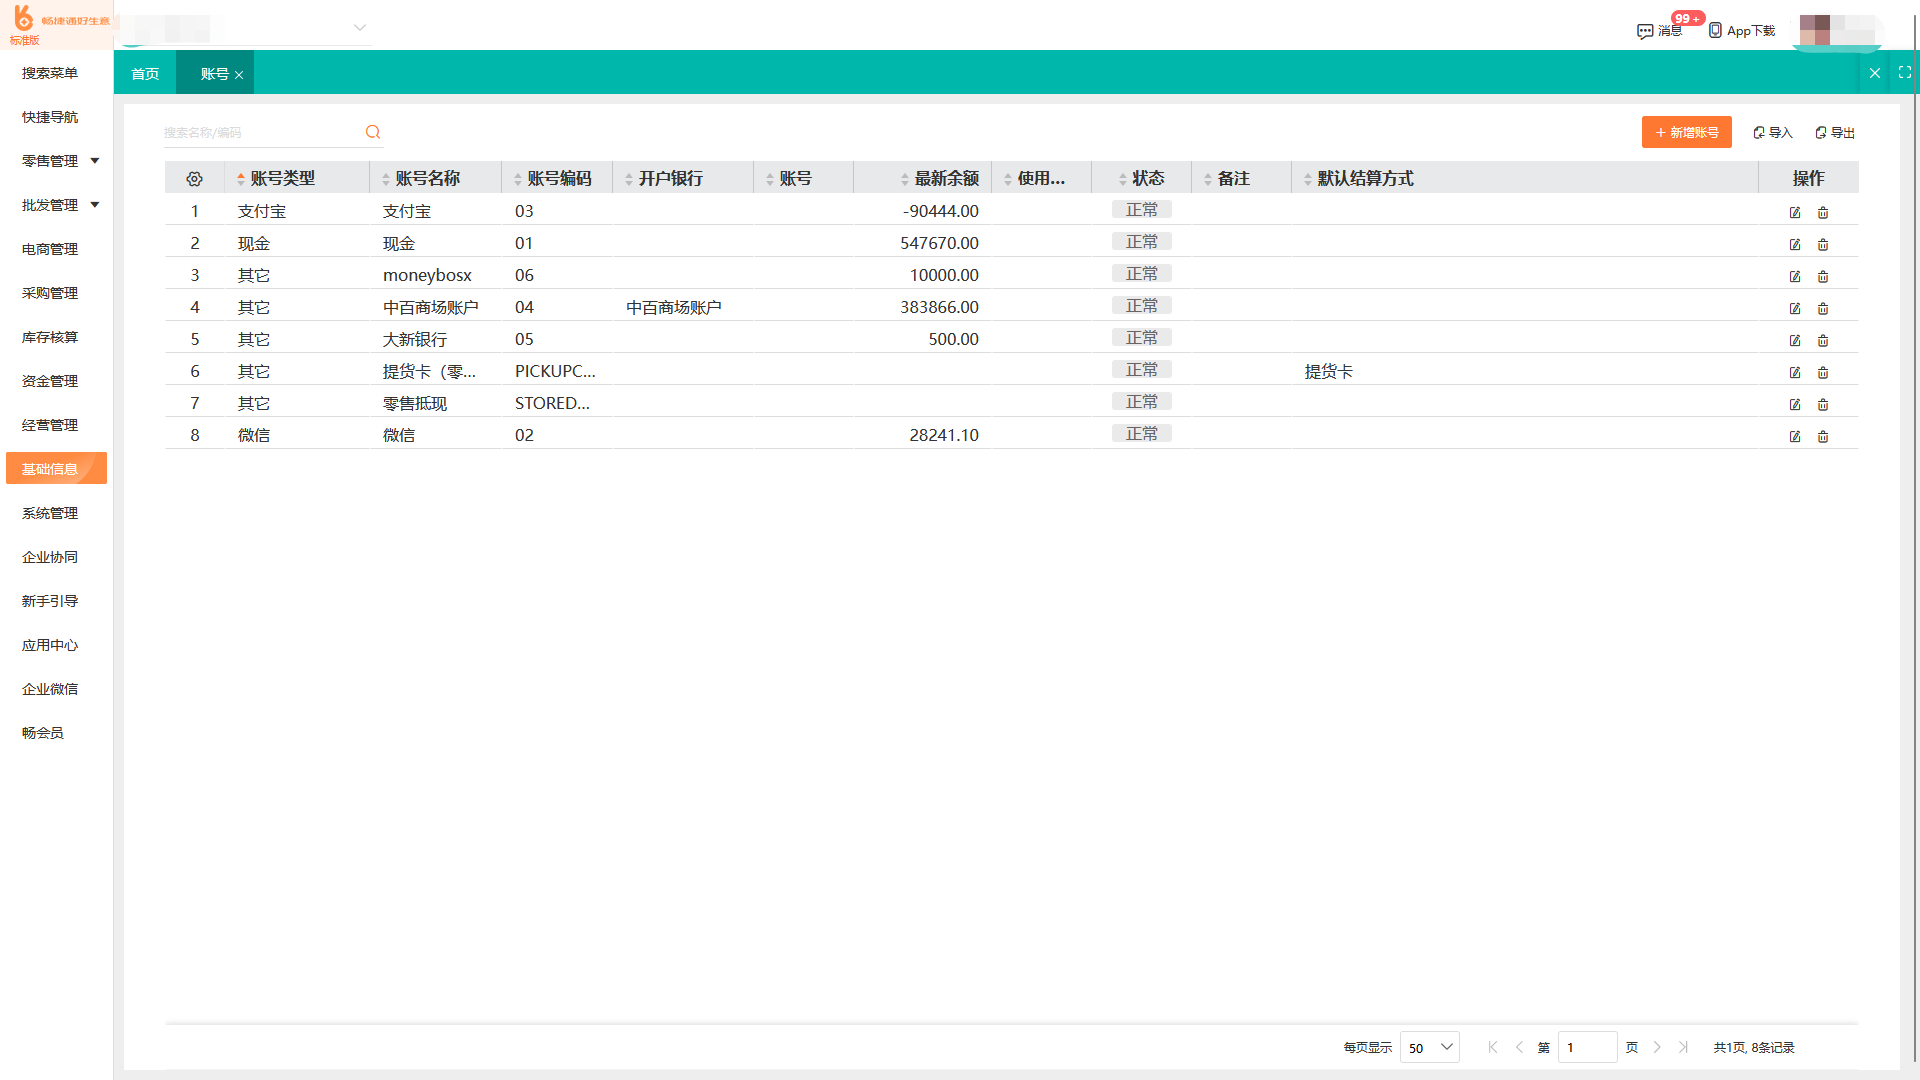Viewport: 1920px width, 1080px height.
Task: Open the 基础信息 menu section
Action: coord(54,467)
